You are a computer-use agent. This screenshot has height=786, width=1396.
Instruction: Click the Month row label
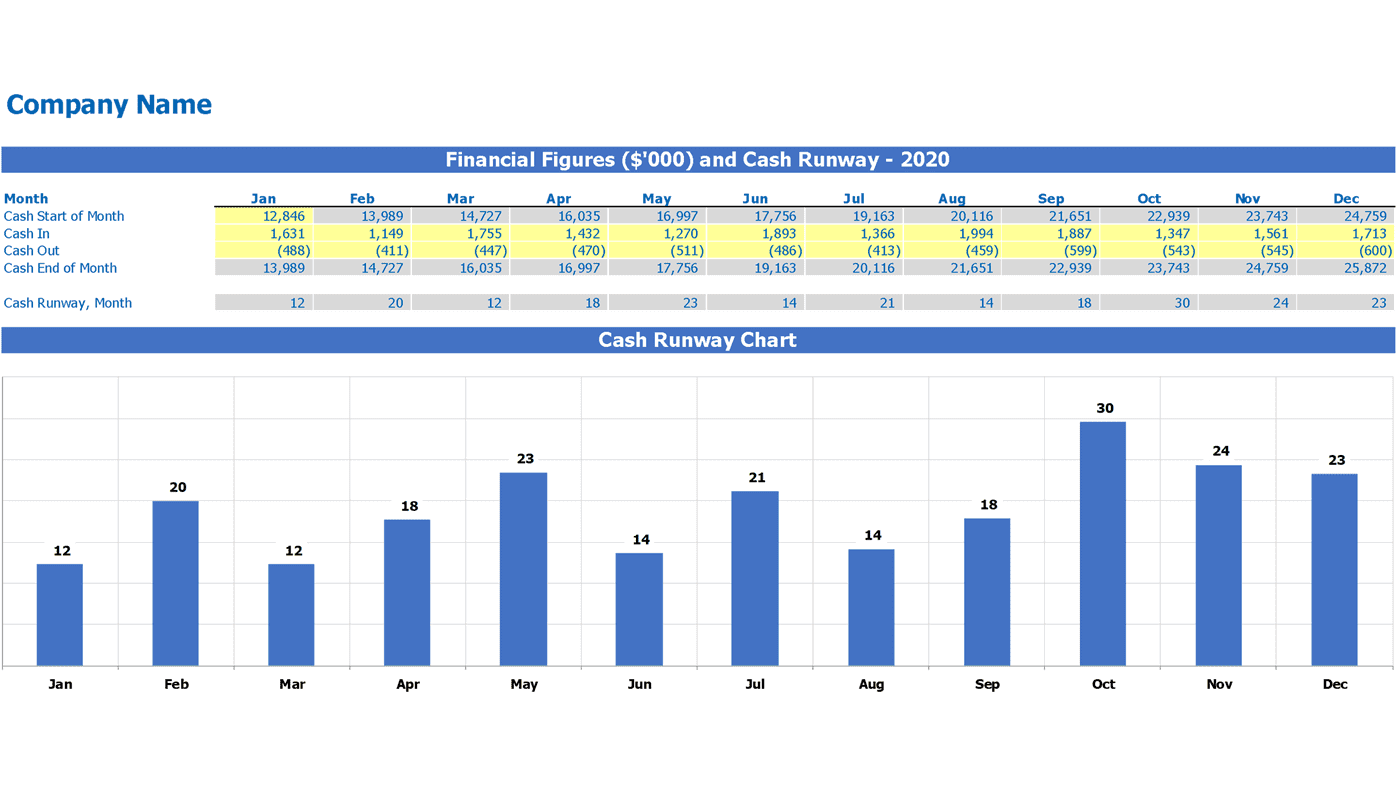(x=25, y=197)
